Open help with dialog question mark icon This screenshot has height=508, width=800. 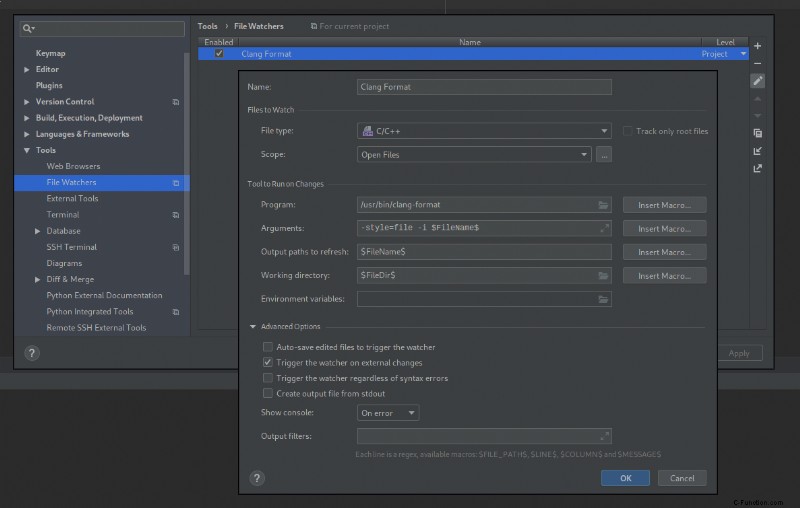click(x=257, y=478)
